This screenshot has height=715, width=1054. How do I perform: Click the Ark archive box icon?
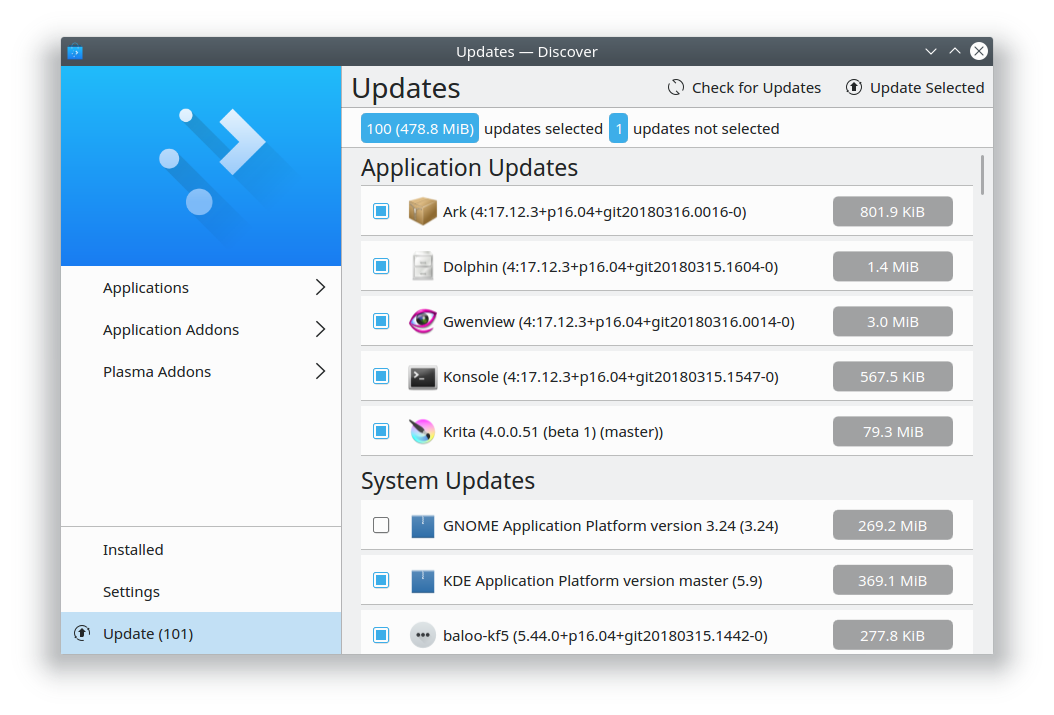[x=423, y=211]
